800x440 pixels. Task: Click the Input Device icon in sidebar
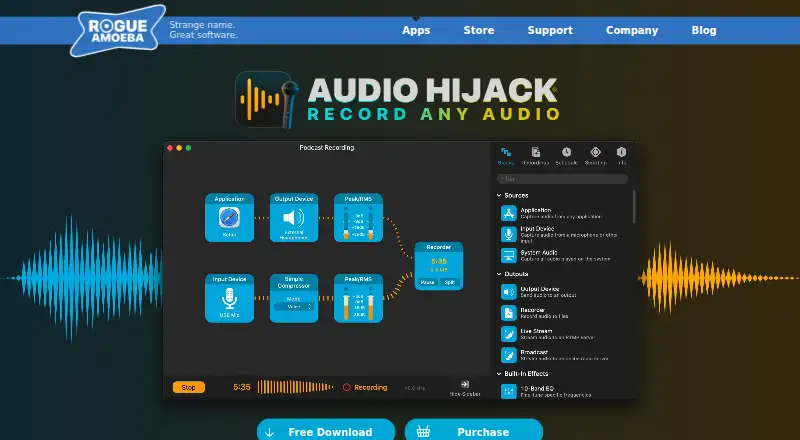point(509,234)
